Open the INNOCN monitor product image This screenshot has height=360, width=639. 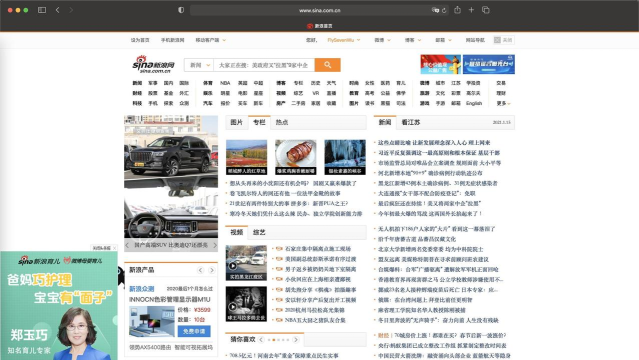point(152,321)
